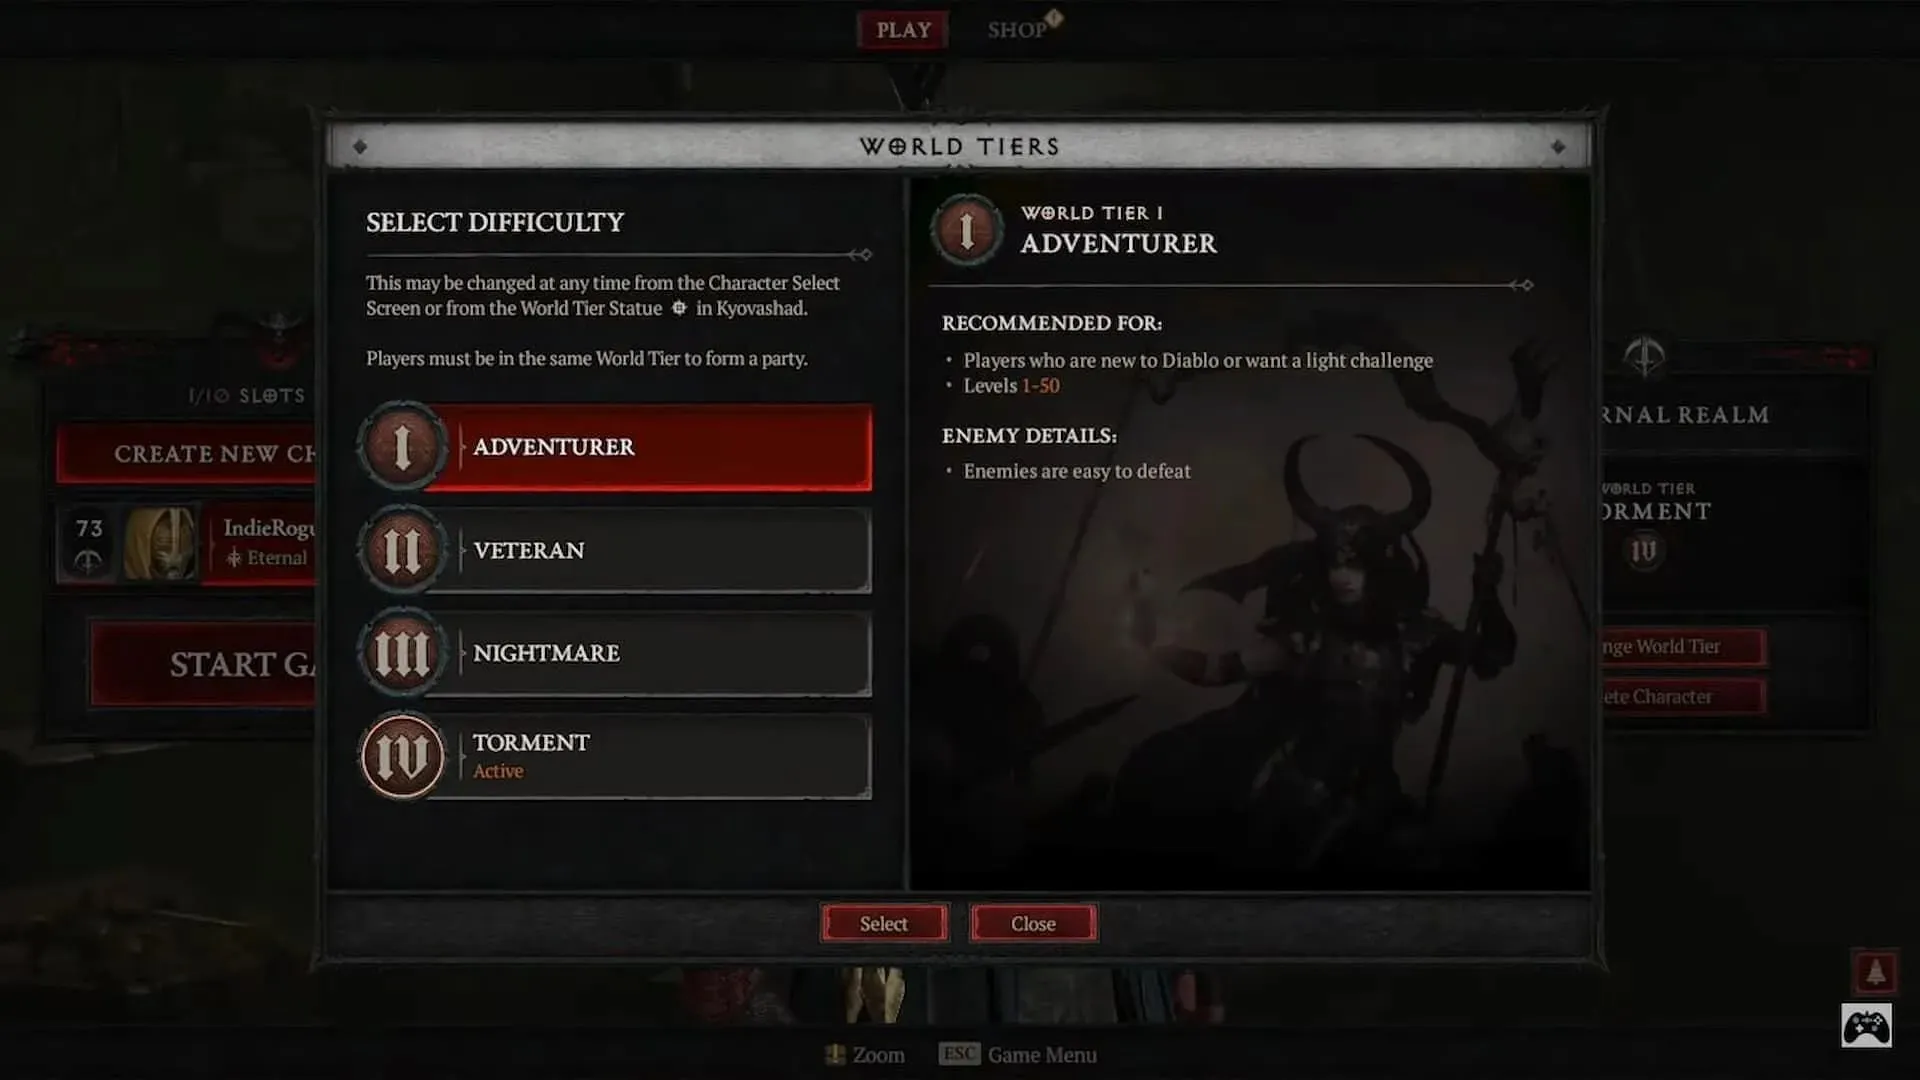Click the compass navigation icon top right

(1642, 356)
